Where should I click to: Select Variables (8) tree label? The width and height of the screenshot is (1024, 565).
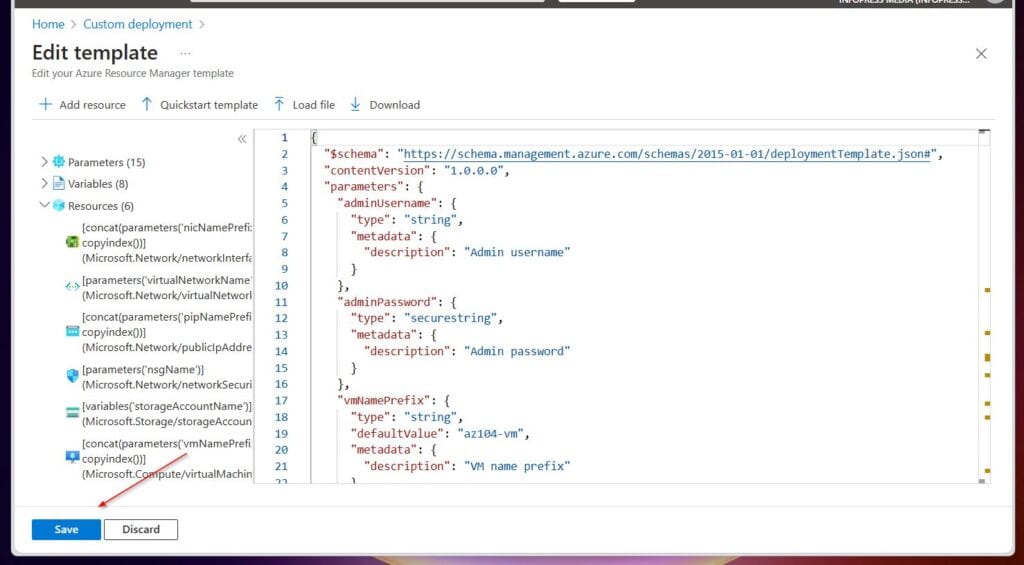[x=98, y=184]
